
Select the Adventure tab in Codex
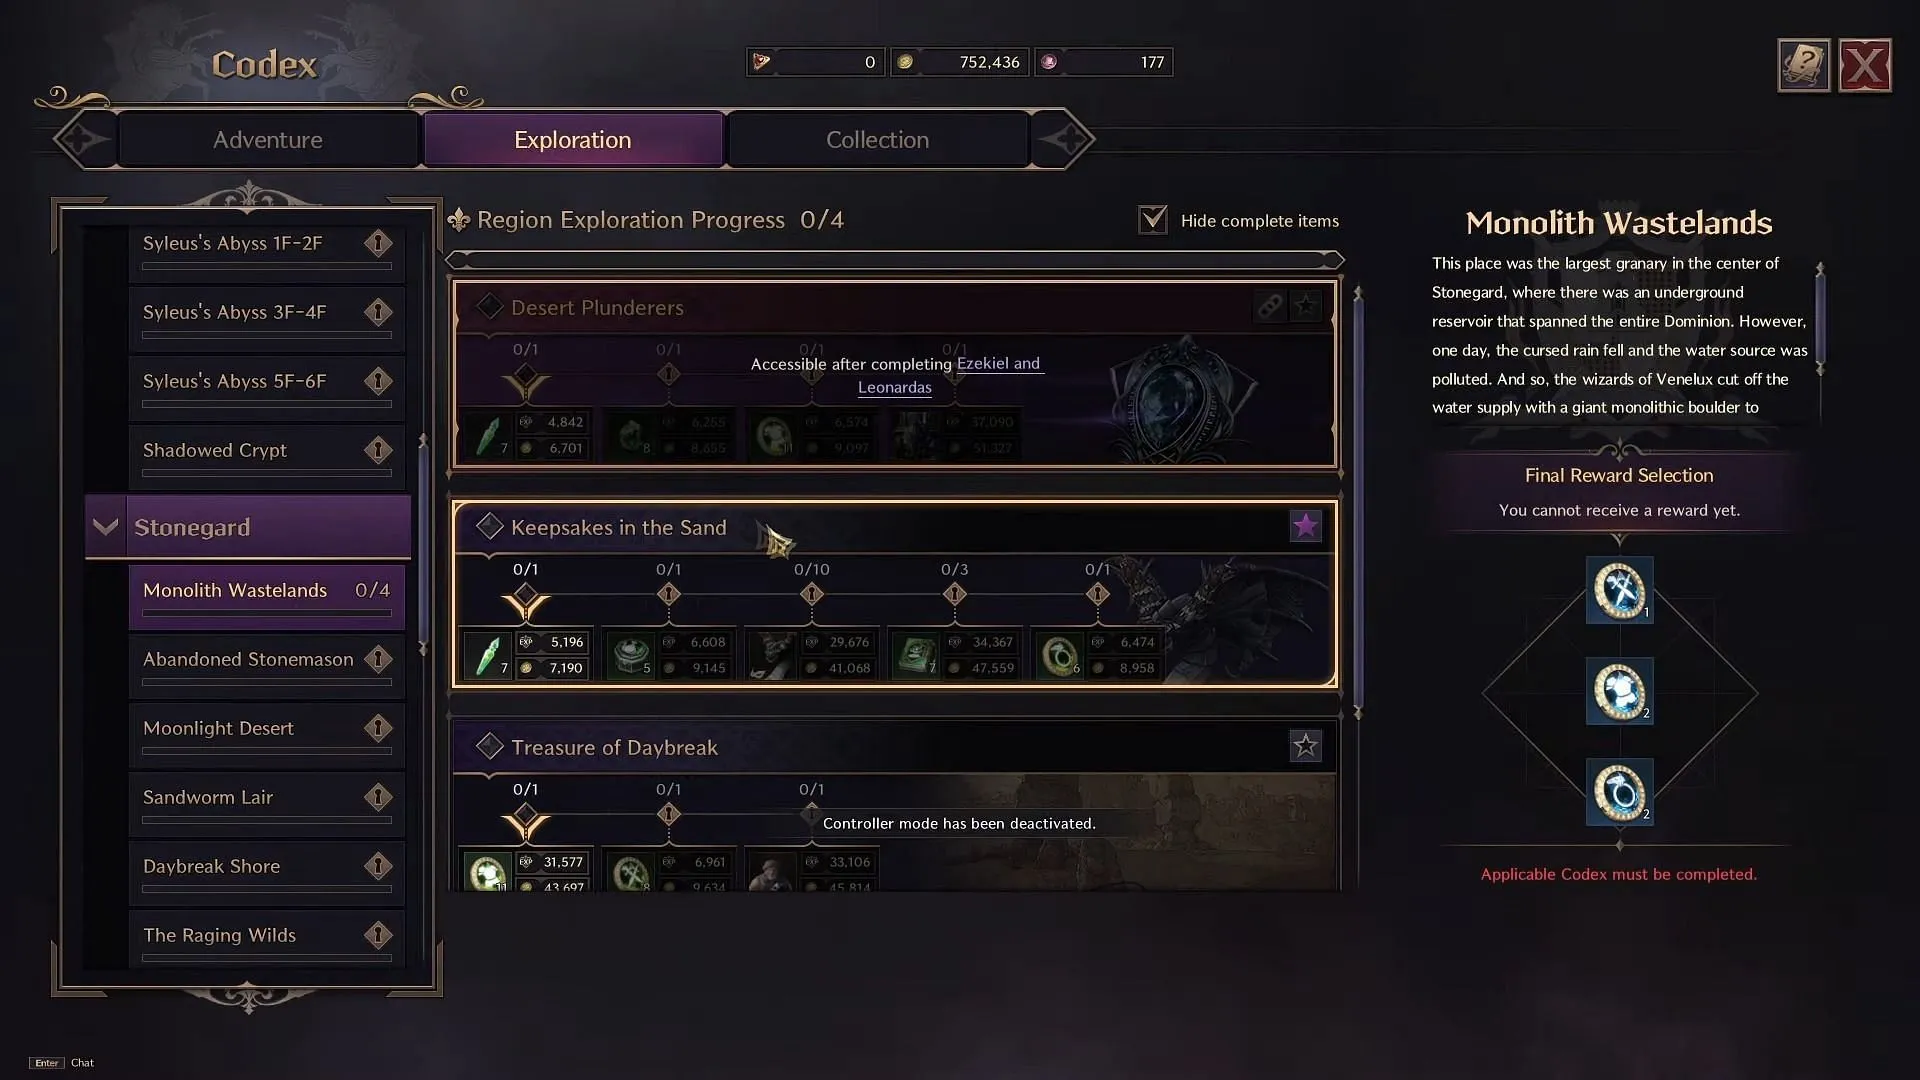pos(268,138)
